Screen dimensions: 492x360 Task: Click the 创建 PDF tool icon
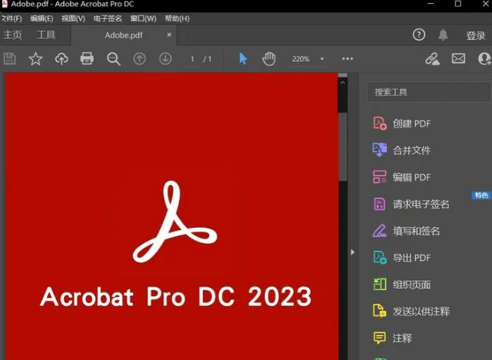click(380, 123)
